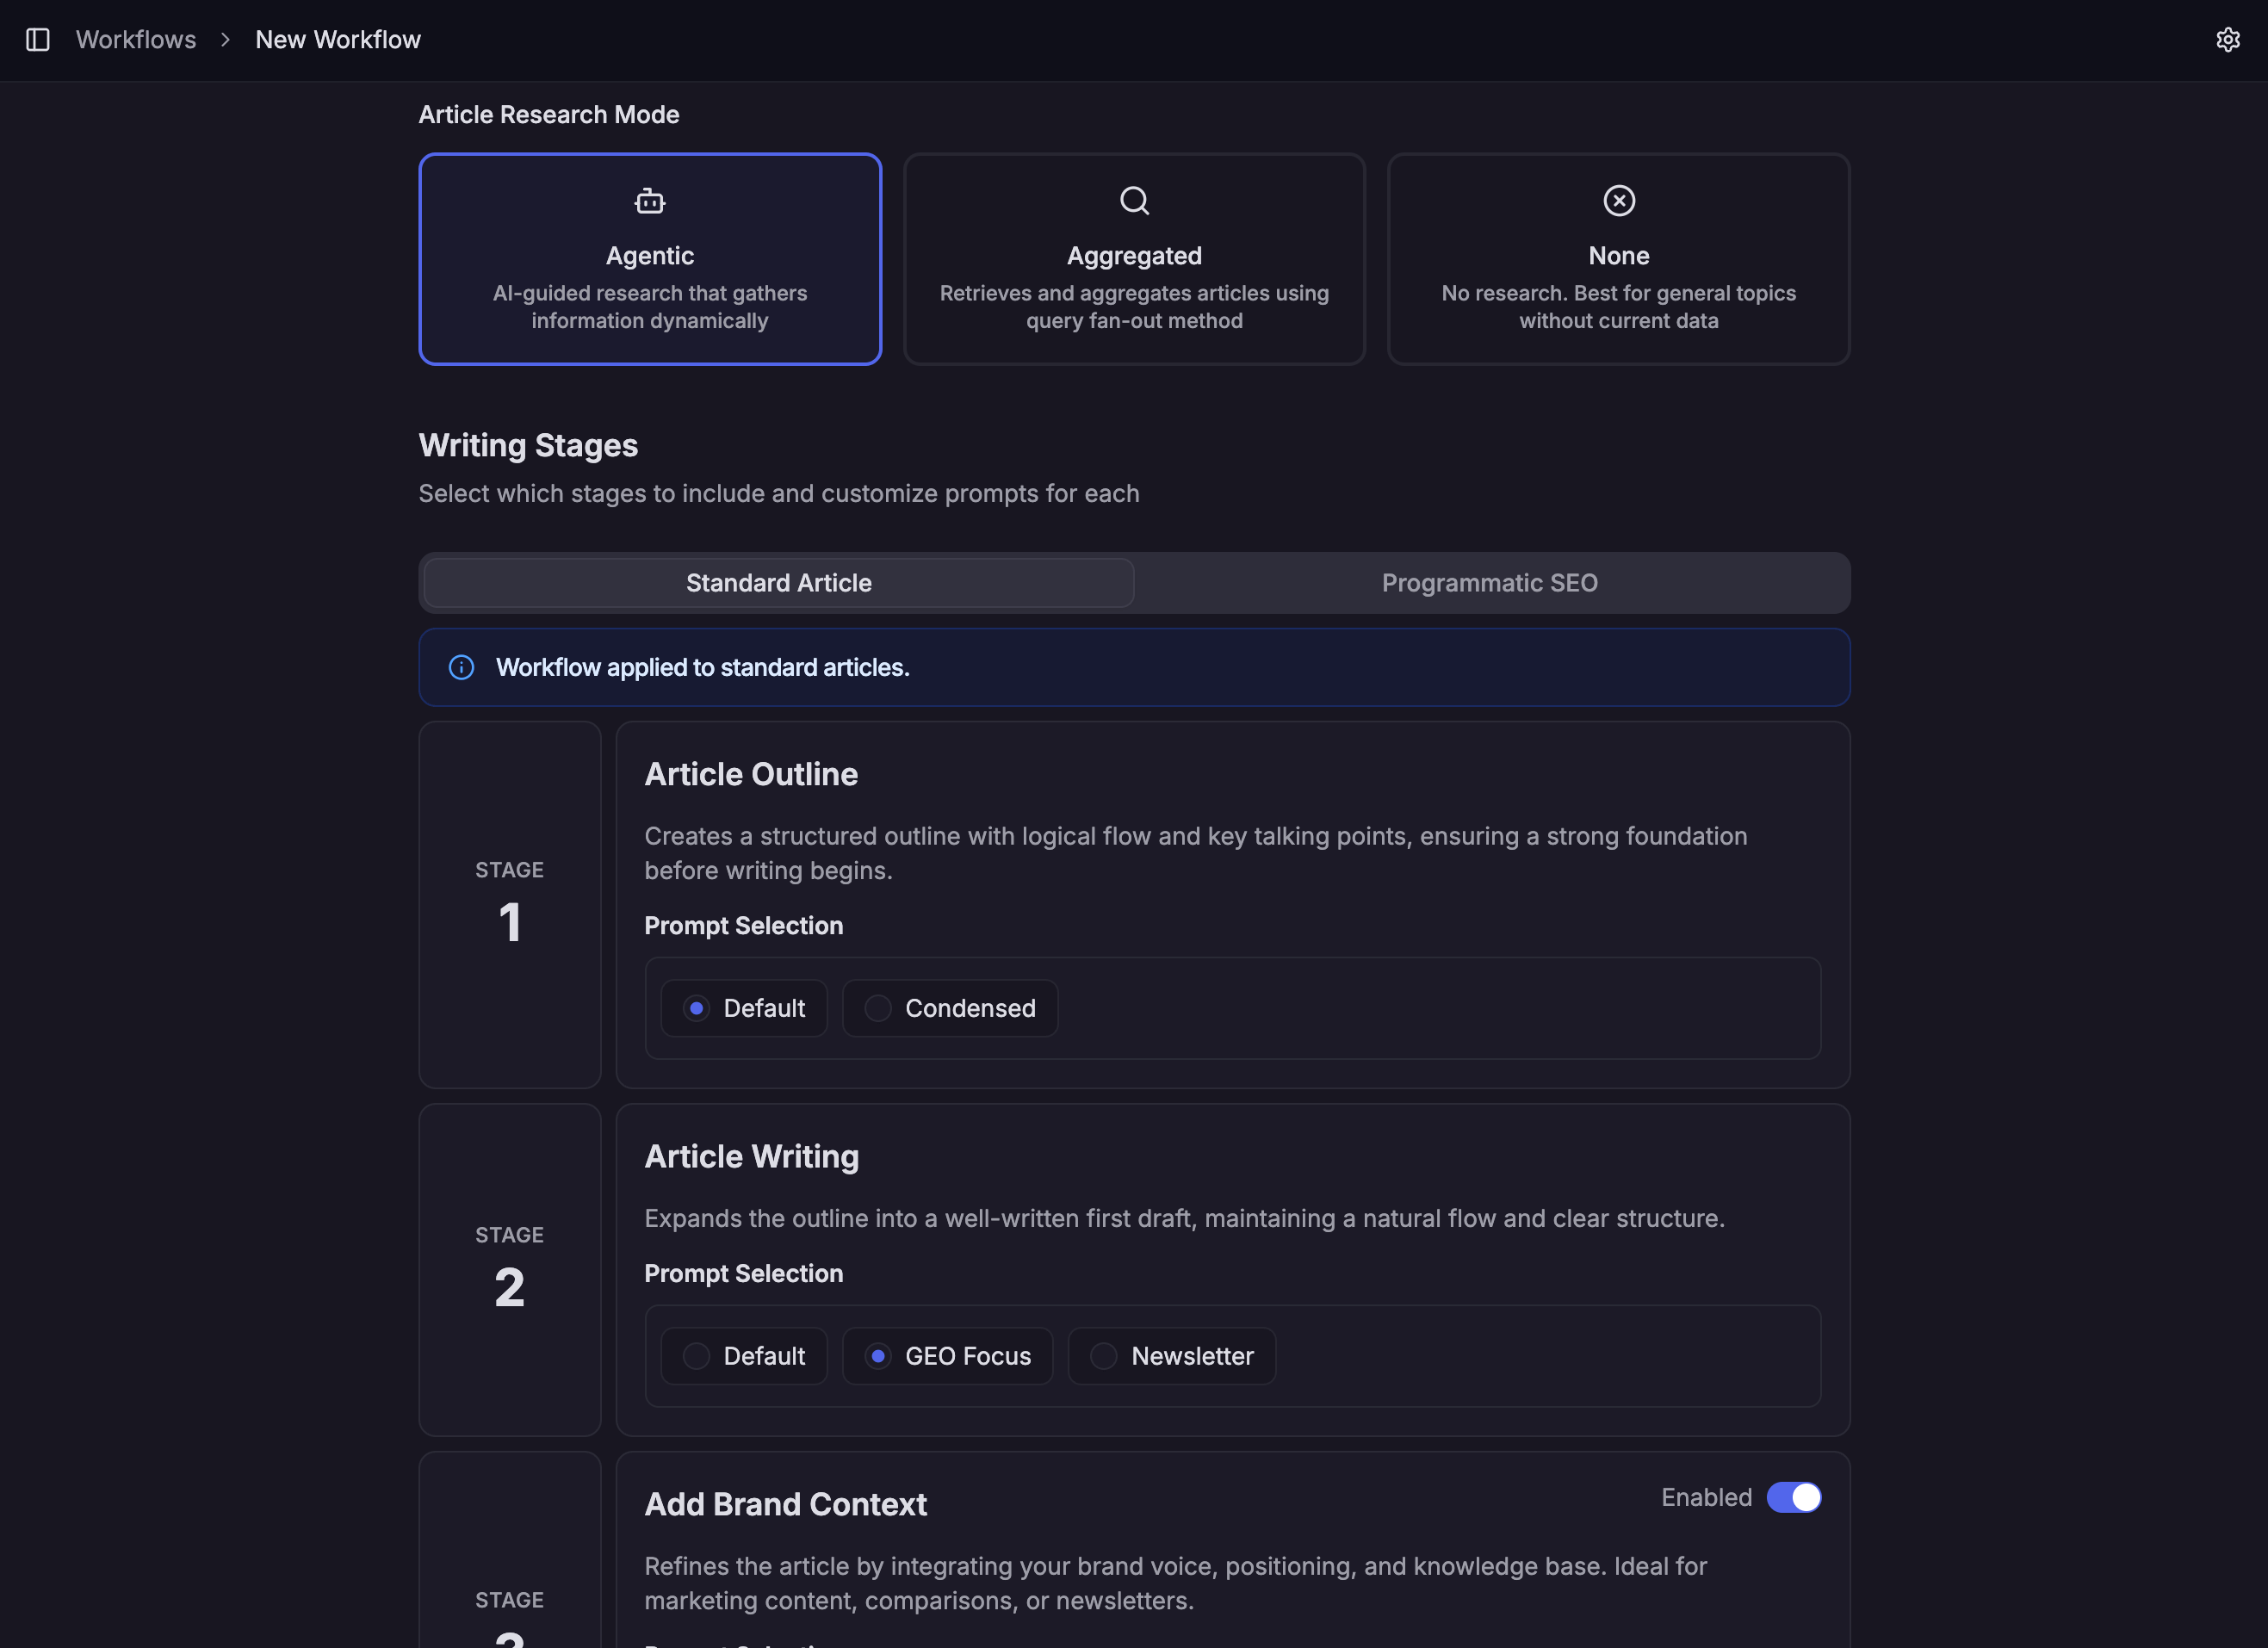Click the Stage 1 number panel
This screenshot has width=2268, height=1648.
click(509, 905)
